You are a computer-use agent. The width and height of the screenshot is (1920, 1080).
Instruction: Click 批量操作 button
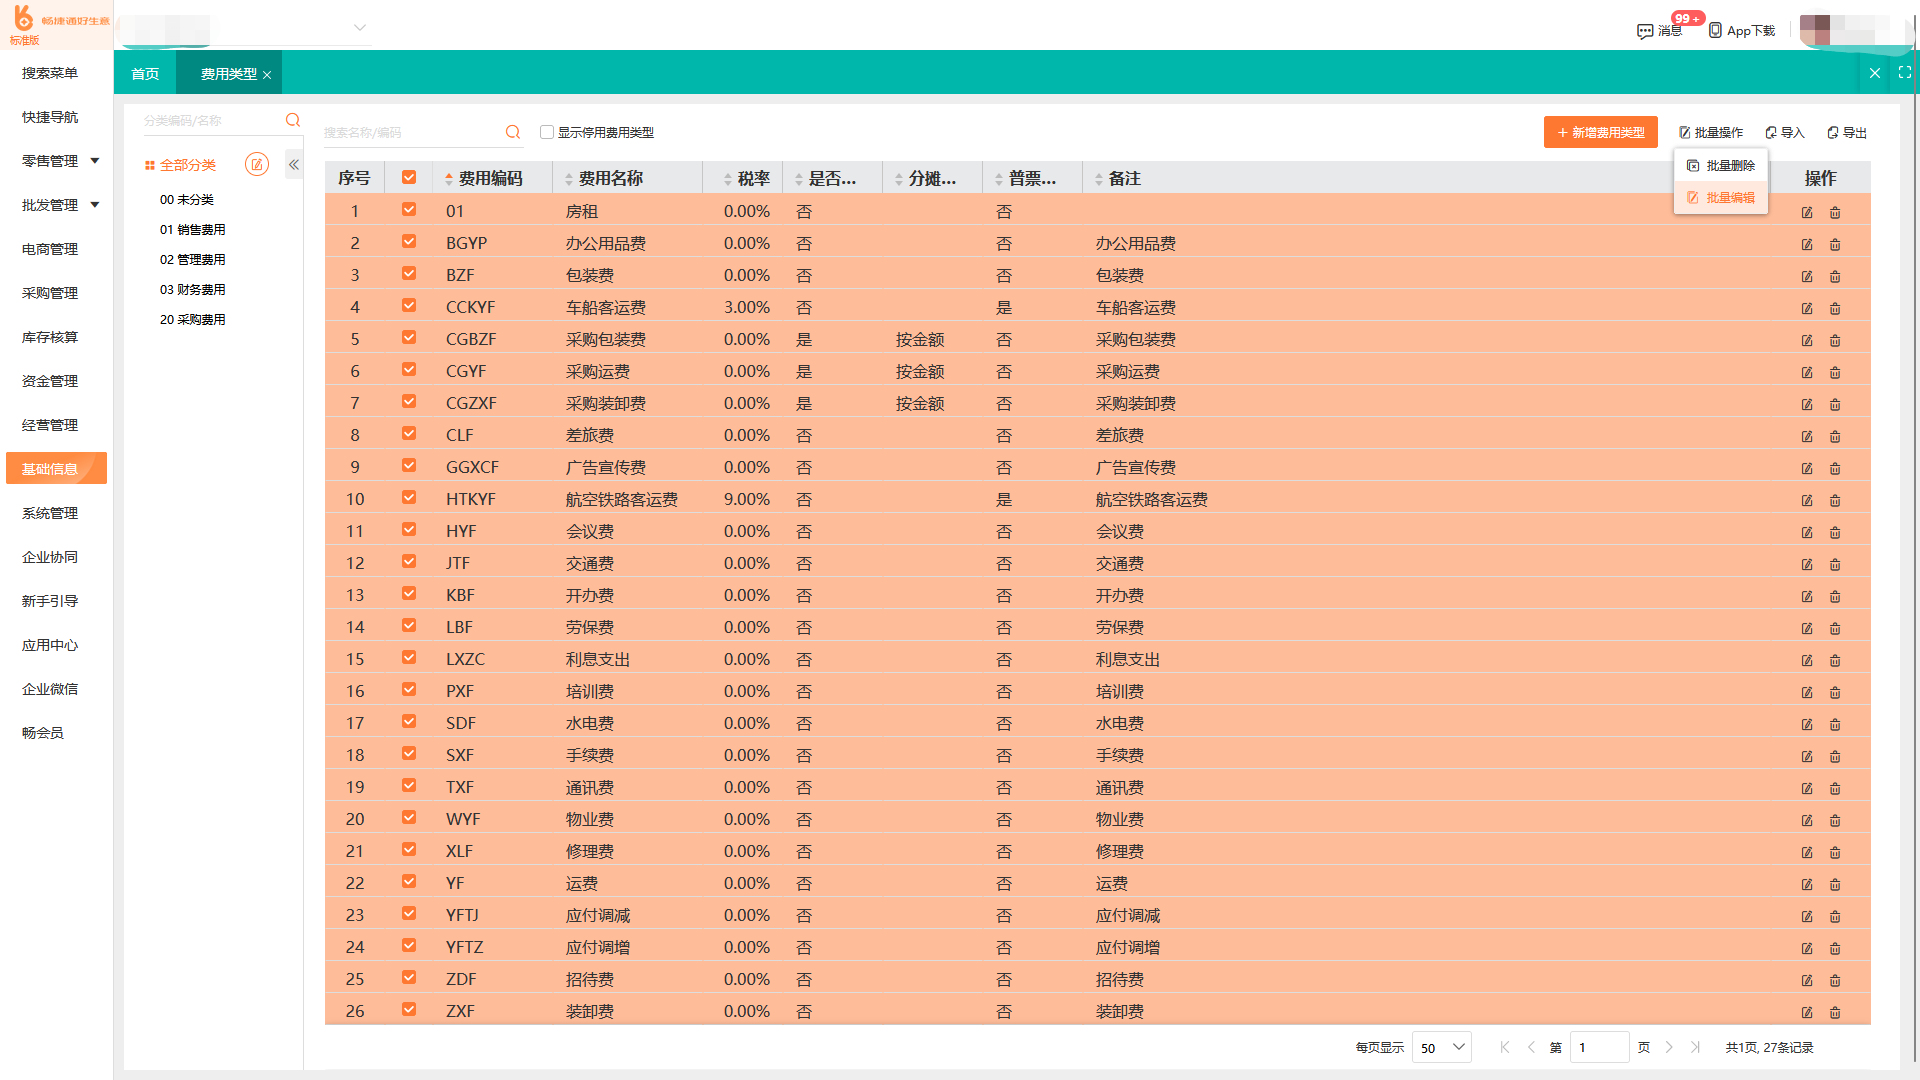pyautogui.click(x=1710, y=131)
